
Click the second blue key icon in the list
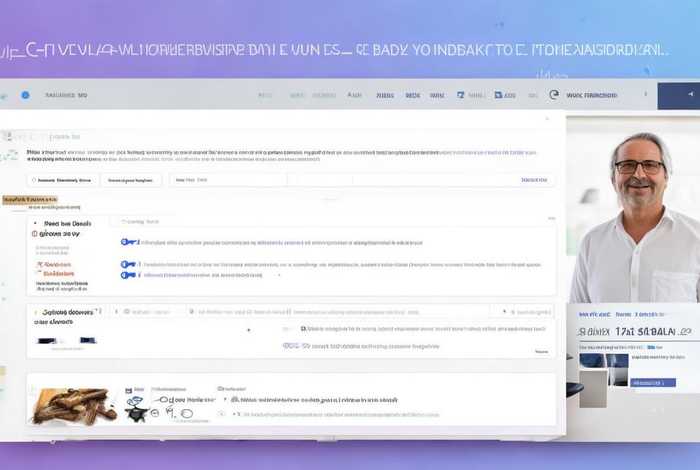tap(128, 265)
